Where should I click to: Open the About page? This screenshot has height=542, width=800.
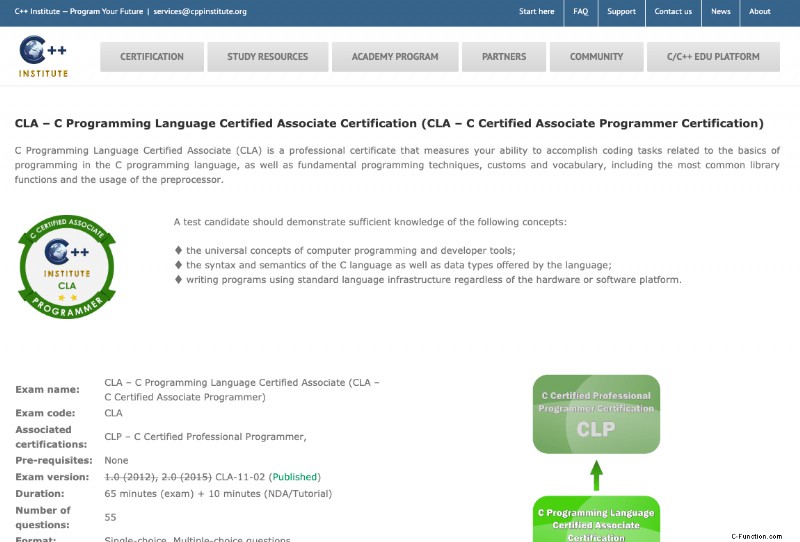[760, 12]
